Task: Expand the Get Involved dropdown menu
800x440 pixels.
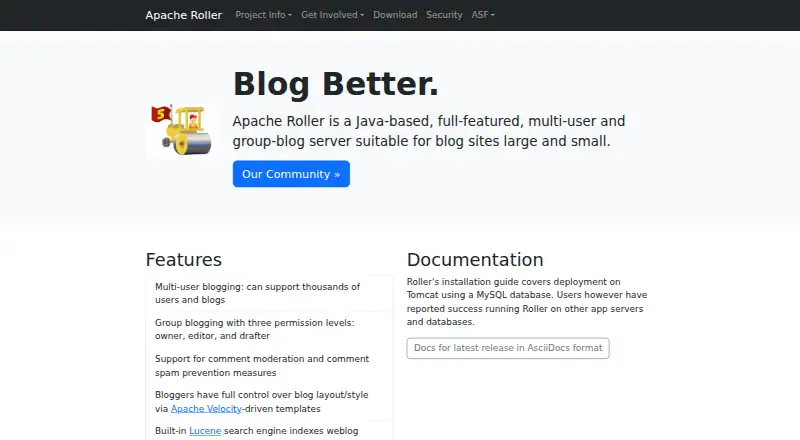Action: pos(332,15)
